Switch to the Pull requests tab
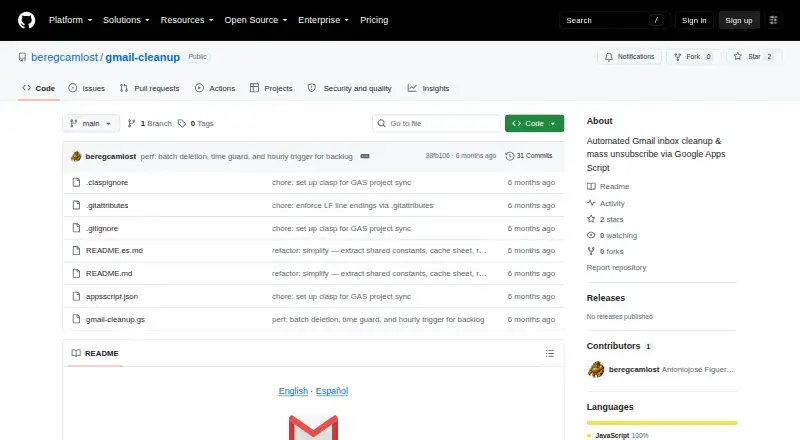 click(x=149, y=88)
